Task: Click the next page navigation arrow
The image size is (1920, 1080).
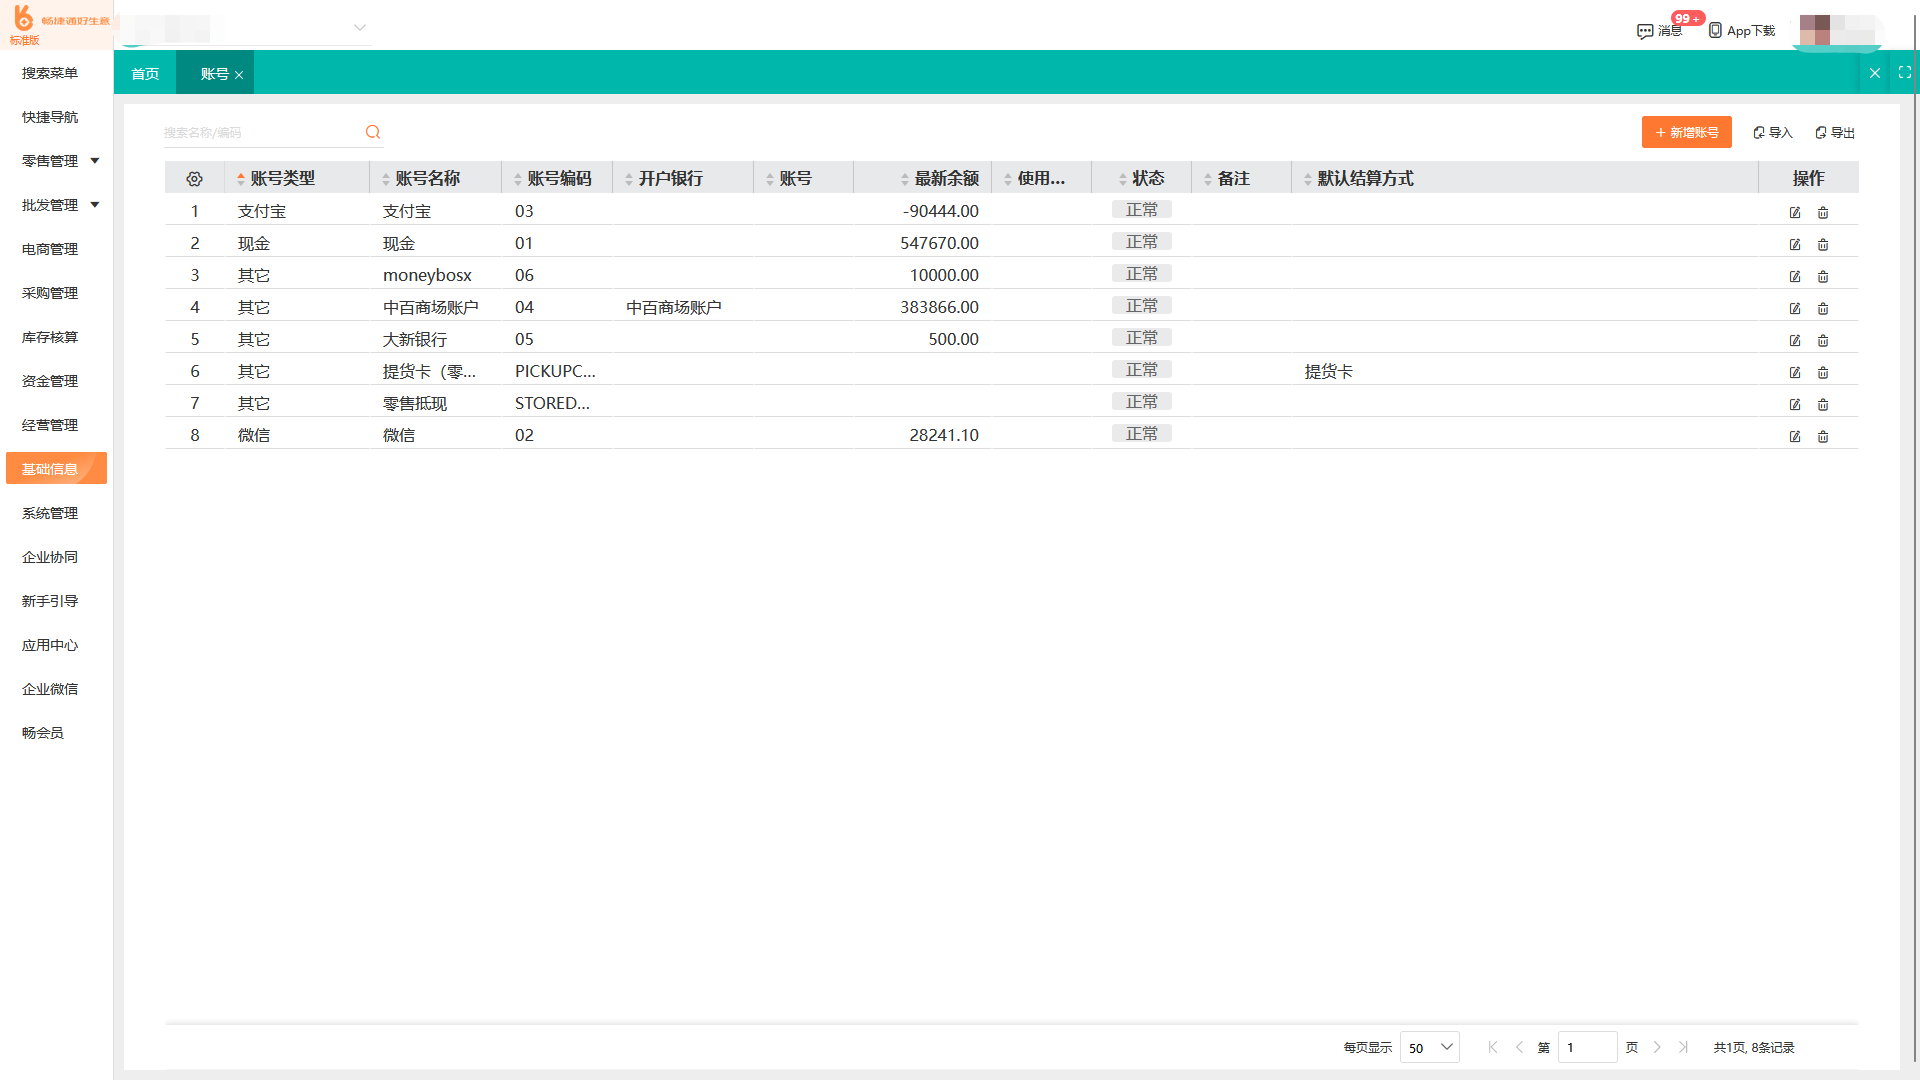Action: [x=1658, y=1047]
